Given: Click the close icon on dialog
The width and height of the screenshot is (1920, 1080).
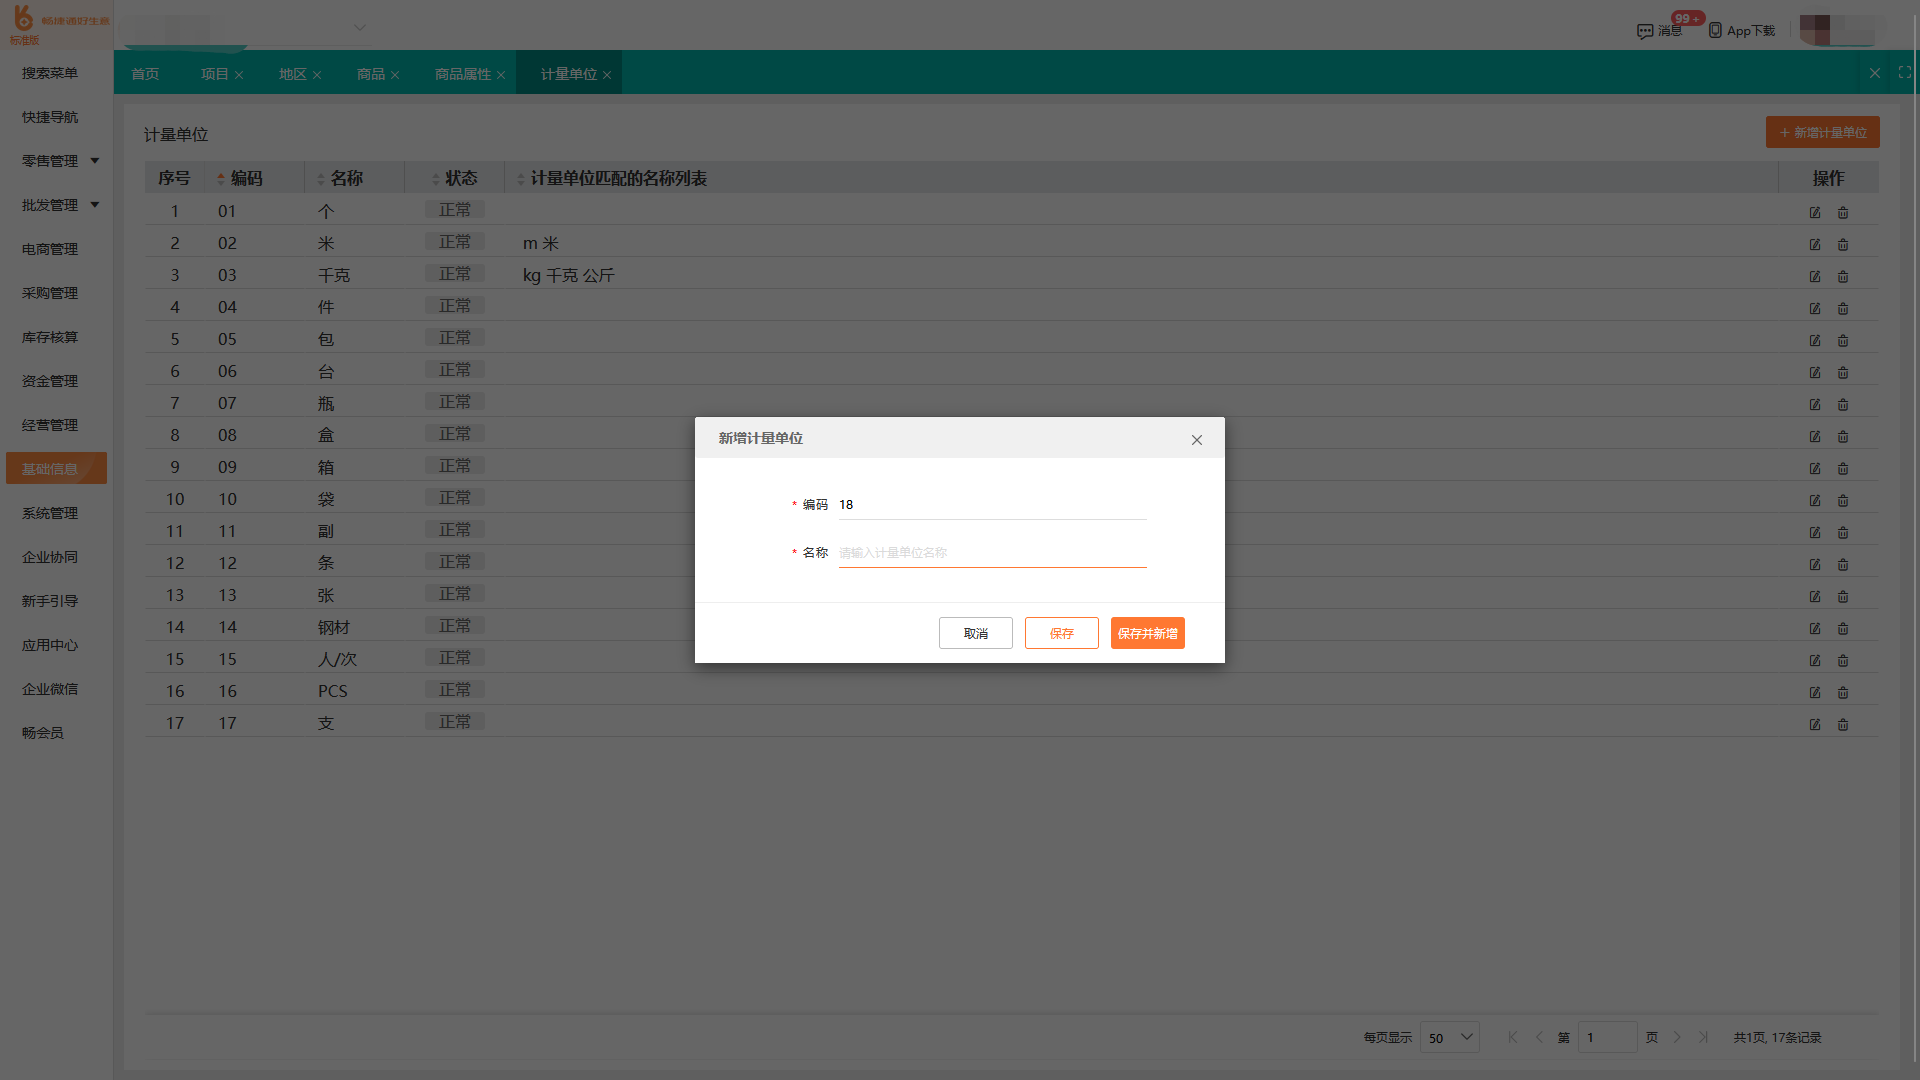Looking at the screenshot, I should [1197, 439].
